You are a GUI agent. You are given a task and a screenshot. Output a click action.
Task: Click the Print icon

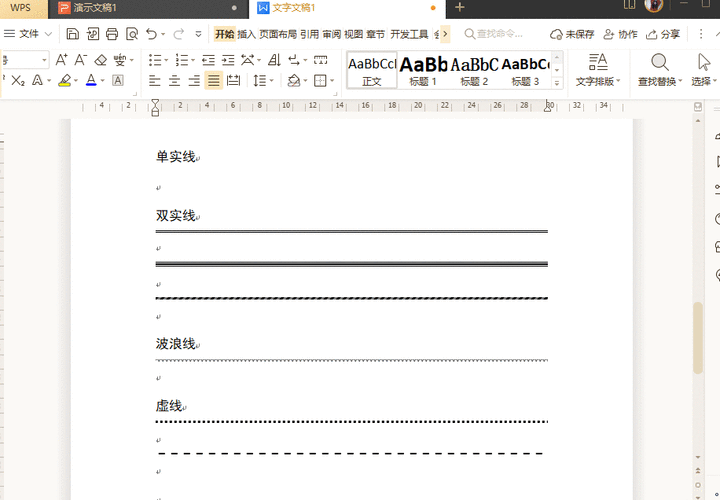(112, 34)
